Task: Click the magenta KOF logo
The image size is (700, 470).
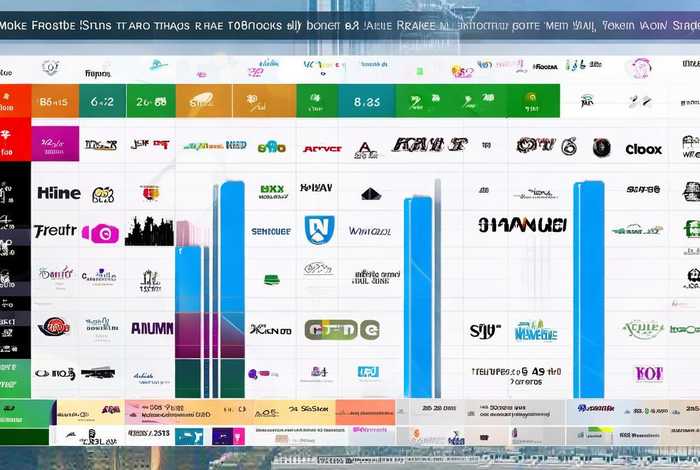Action: (648, 373)
